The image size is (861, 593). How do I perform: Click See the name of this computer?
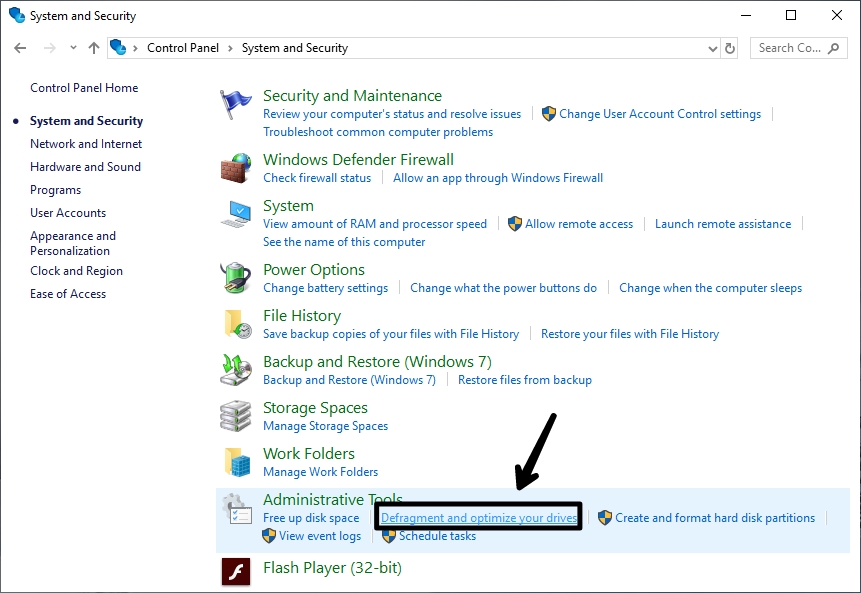coord(344,242)
